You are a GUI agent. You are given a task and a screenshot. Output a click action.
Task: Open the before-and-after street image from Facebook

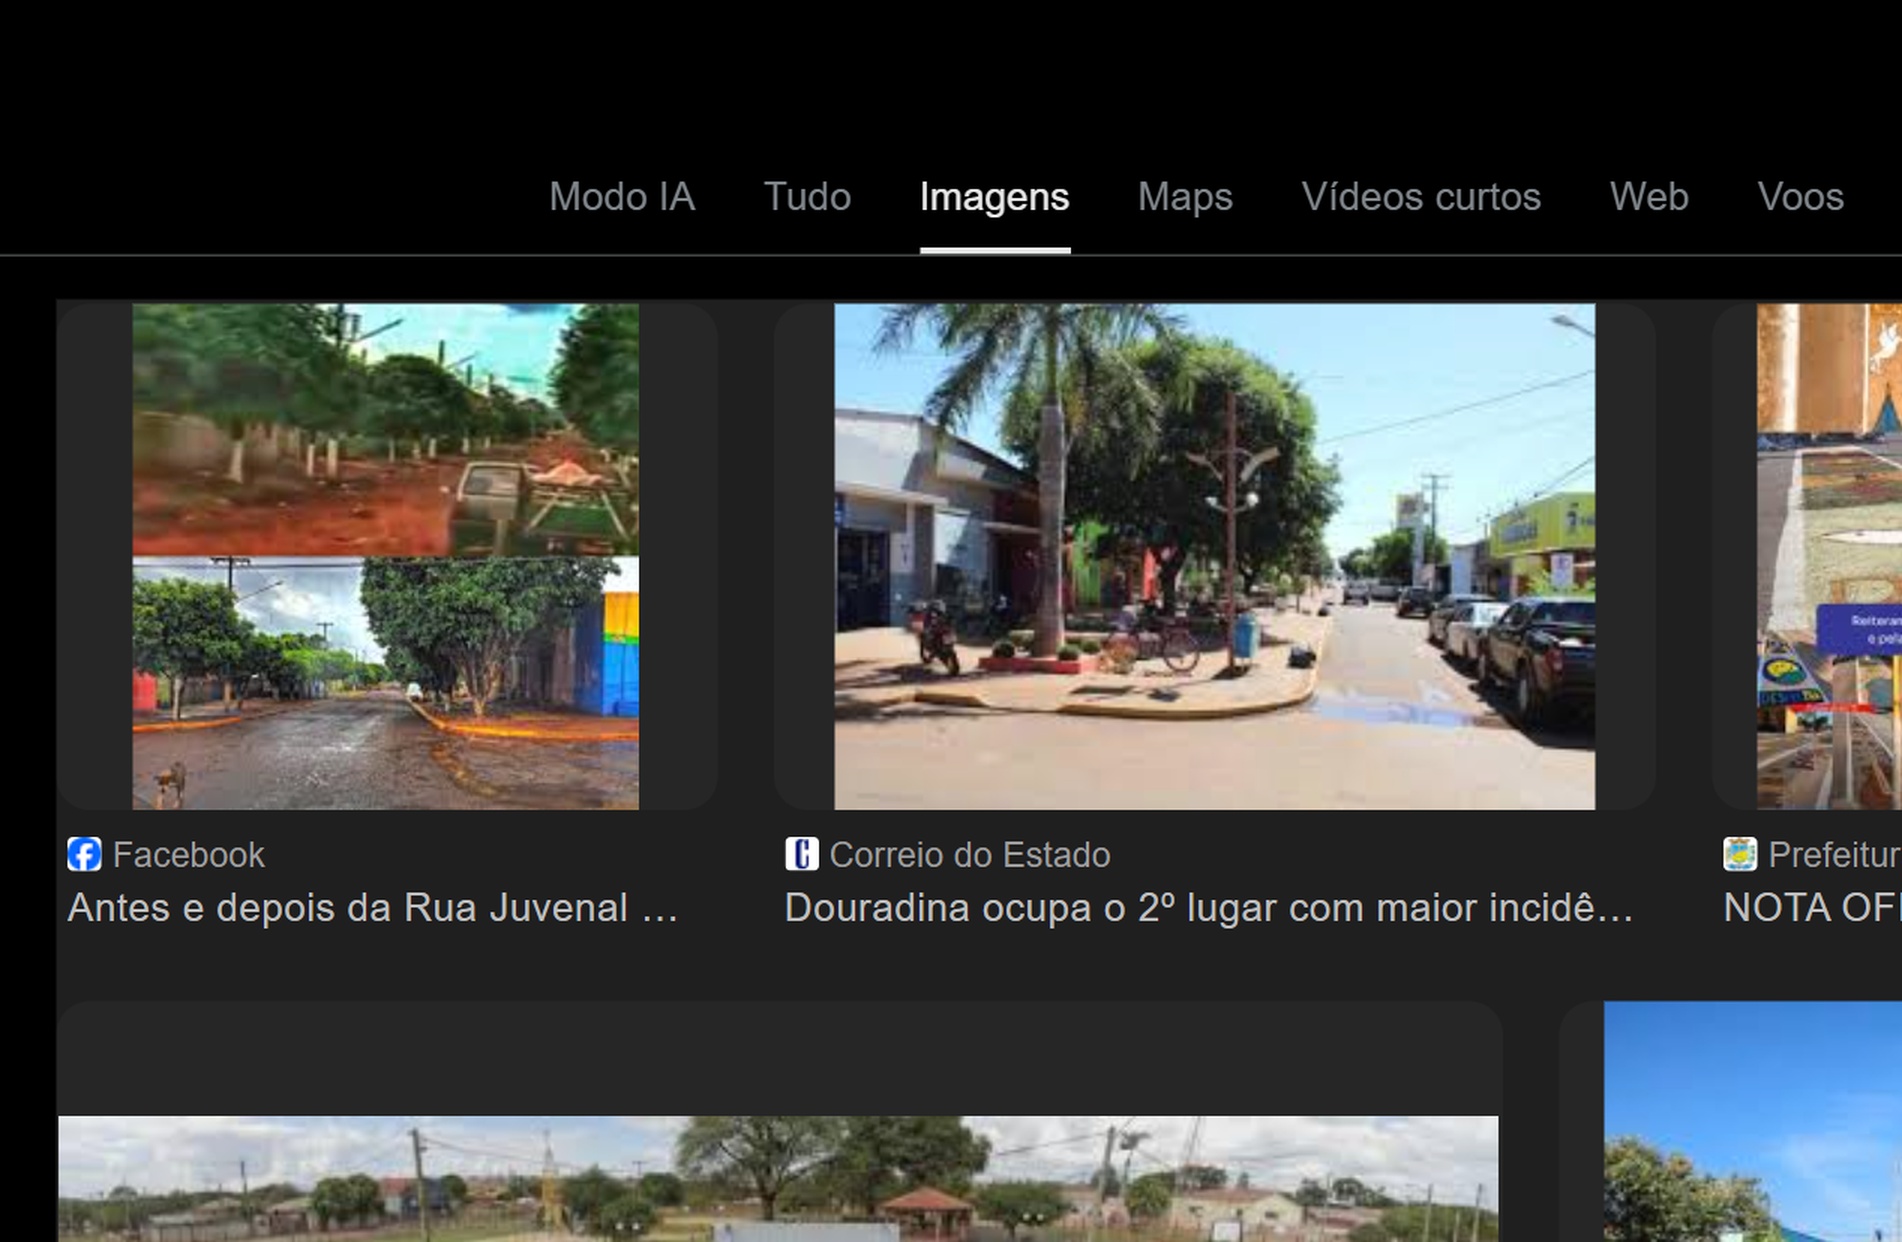[386, 556]
